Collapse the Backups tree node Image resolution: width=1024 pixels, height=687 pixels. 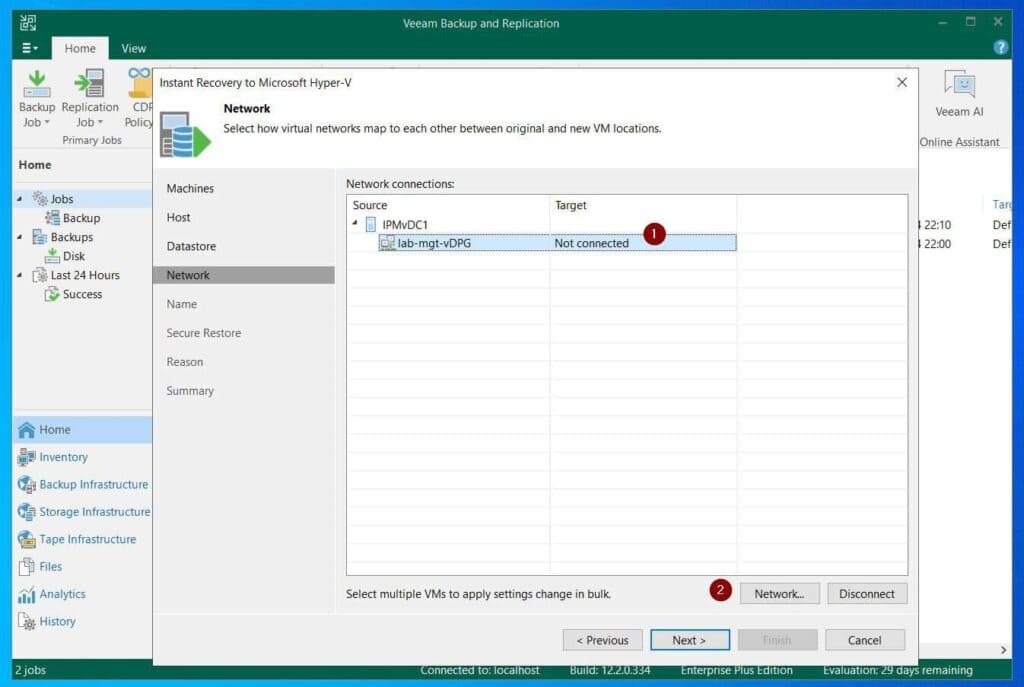20,236
